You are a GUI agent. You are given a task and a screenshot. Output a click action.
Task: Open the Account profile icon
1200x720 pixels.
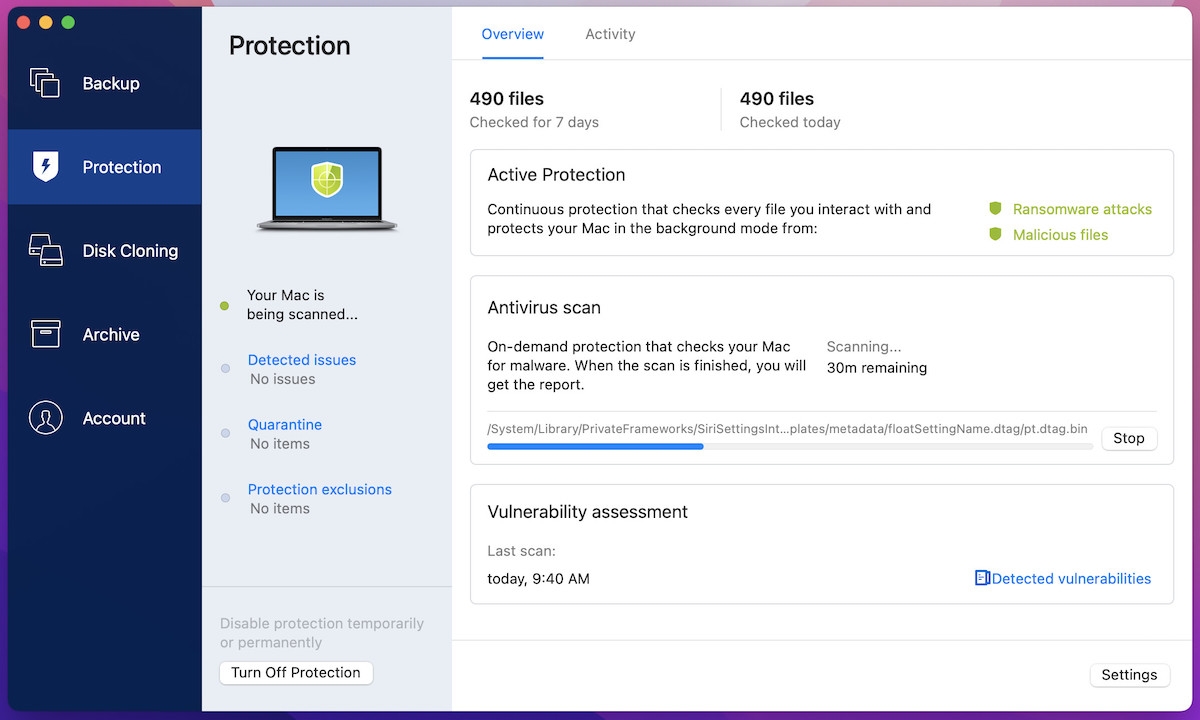45,418
